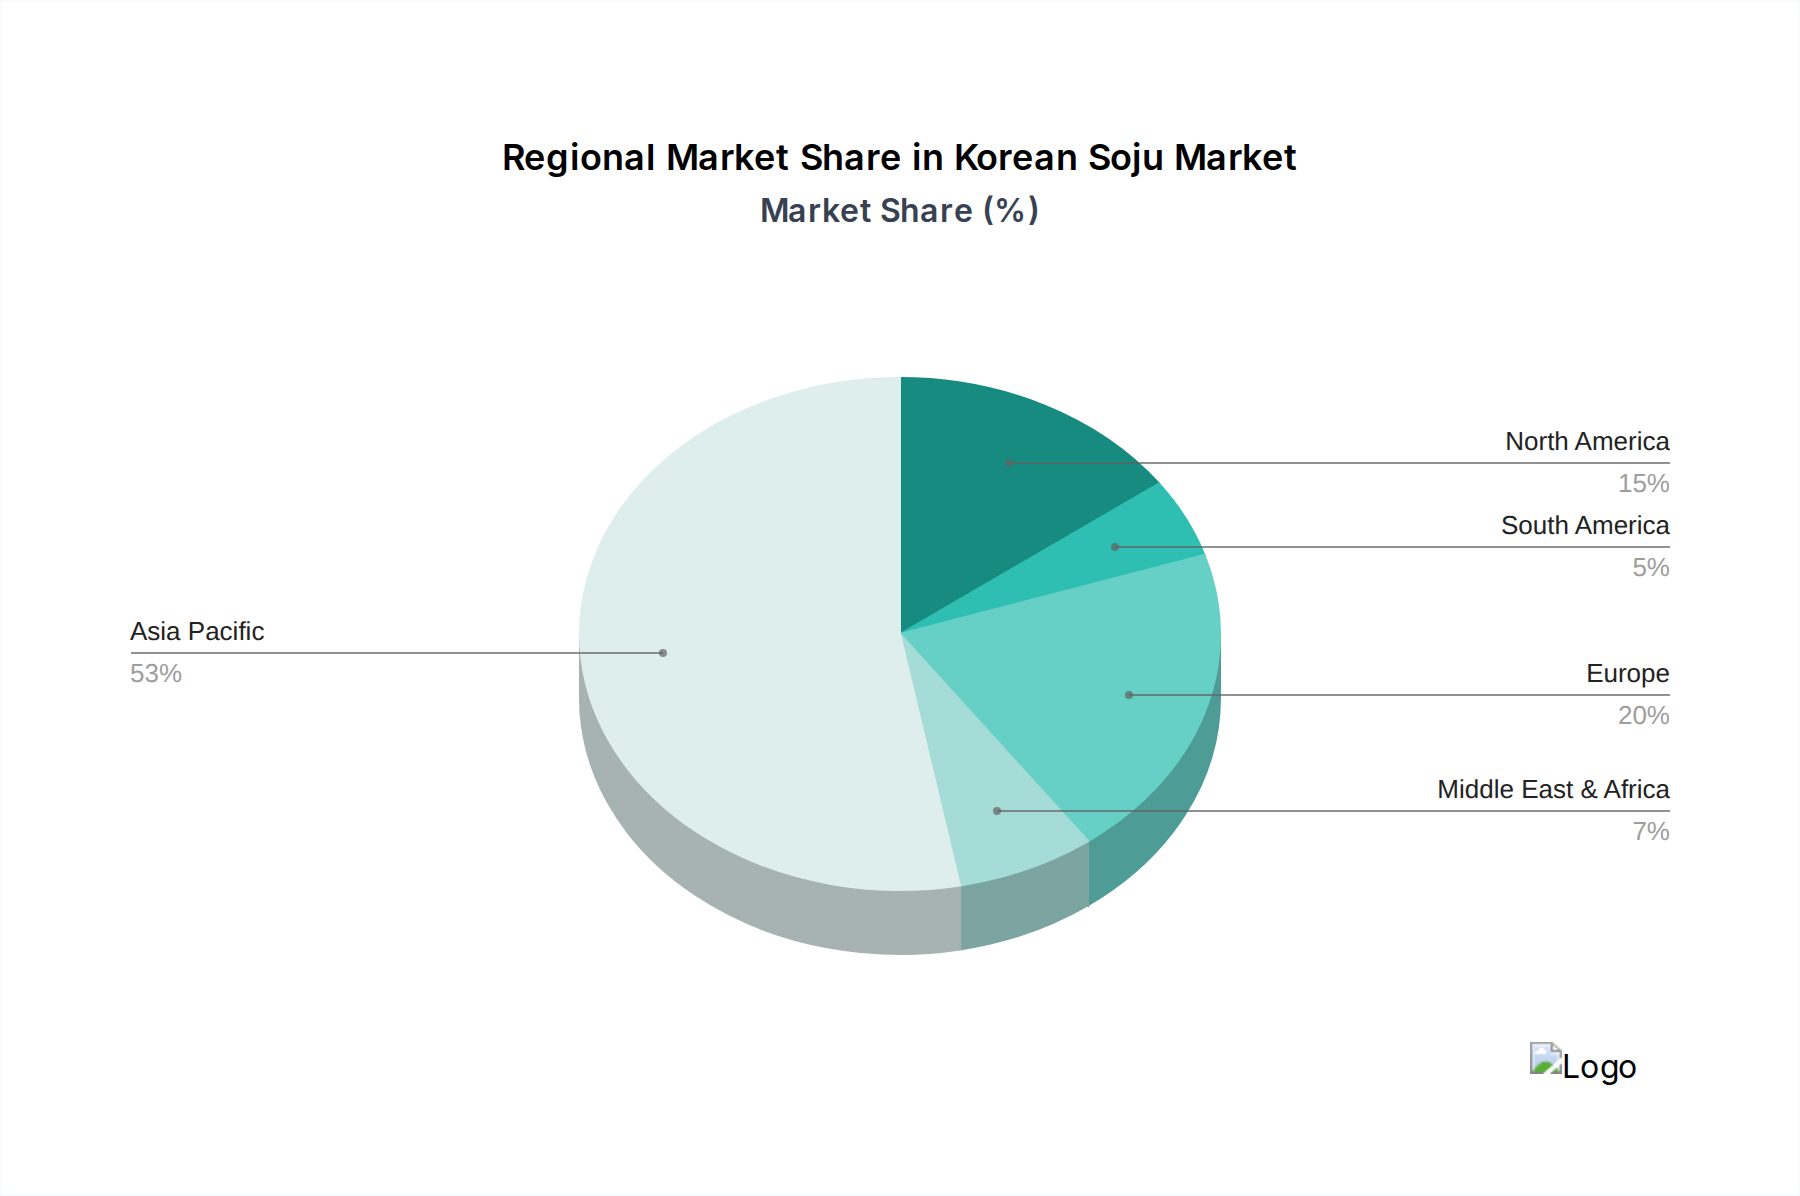Select the North America label text
Screen dimensions: 1800x1196
1586,441
